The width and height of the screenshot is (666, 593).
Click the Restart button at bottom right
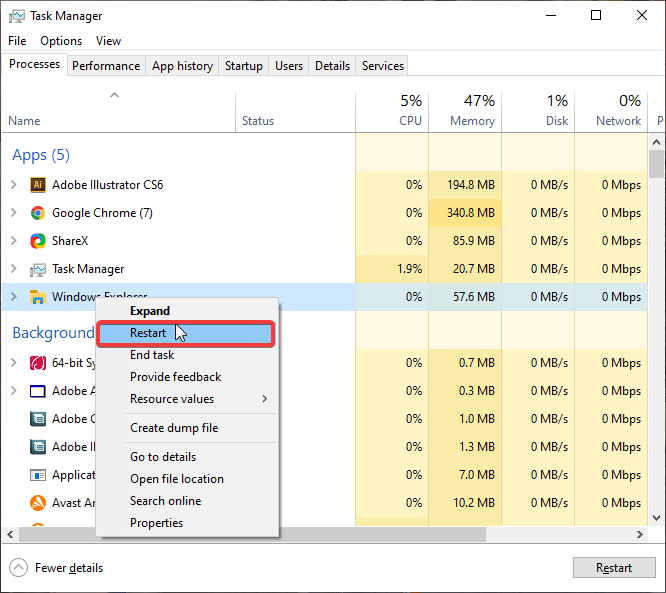614,568
